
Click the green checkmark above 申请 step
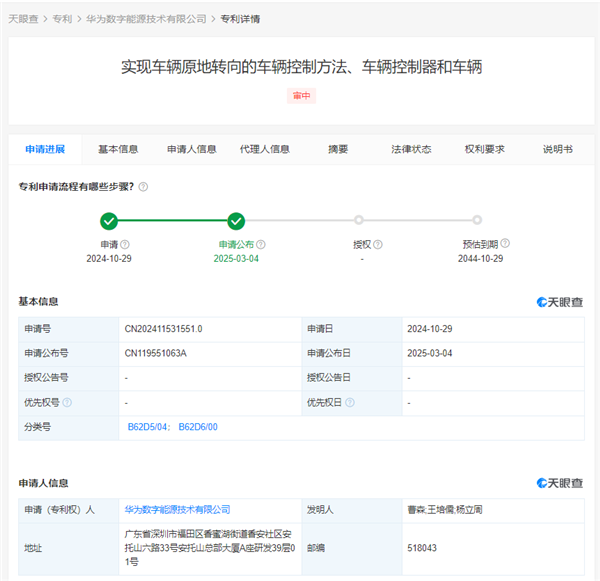pos(109,221)
